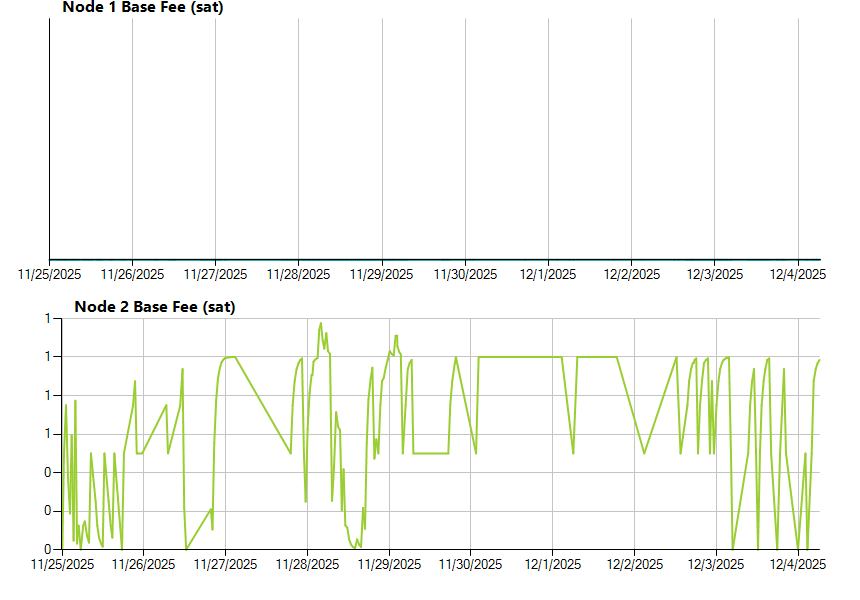
Task: Click 12/4/2025 on the Node 1 x-axis
Action: click(797, 273)
